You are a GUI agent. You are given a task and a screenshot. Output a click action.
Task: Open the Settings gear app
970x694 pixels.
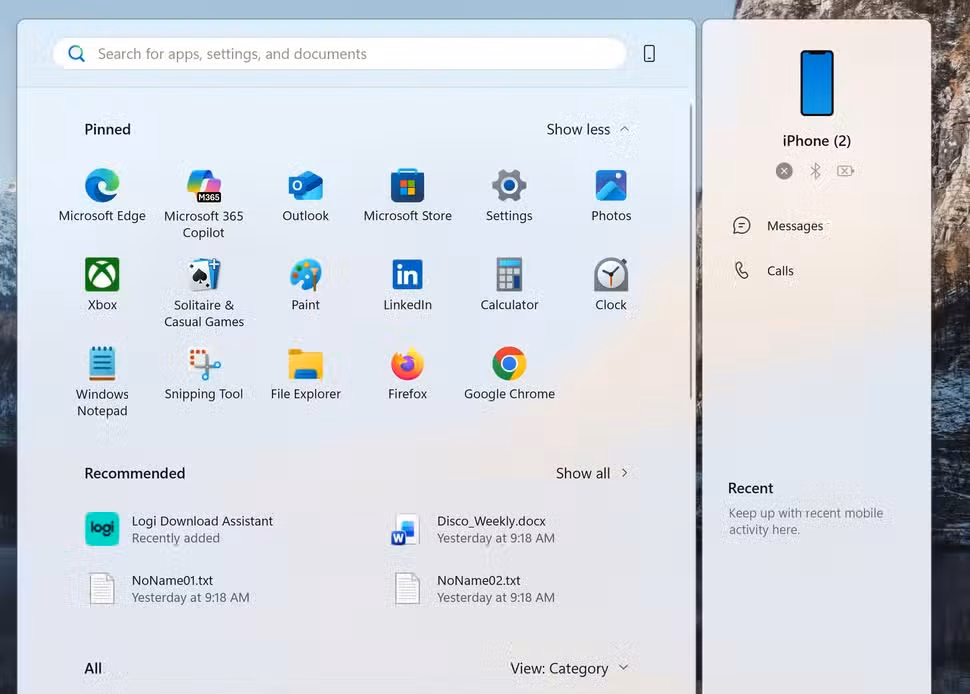509,195
